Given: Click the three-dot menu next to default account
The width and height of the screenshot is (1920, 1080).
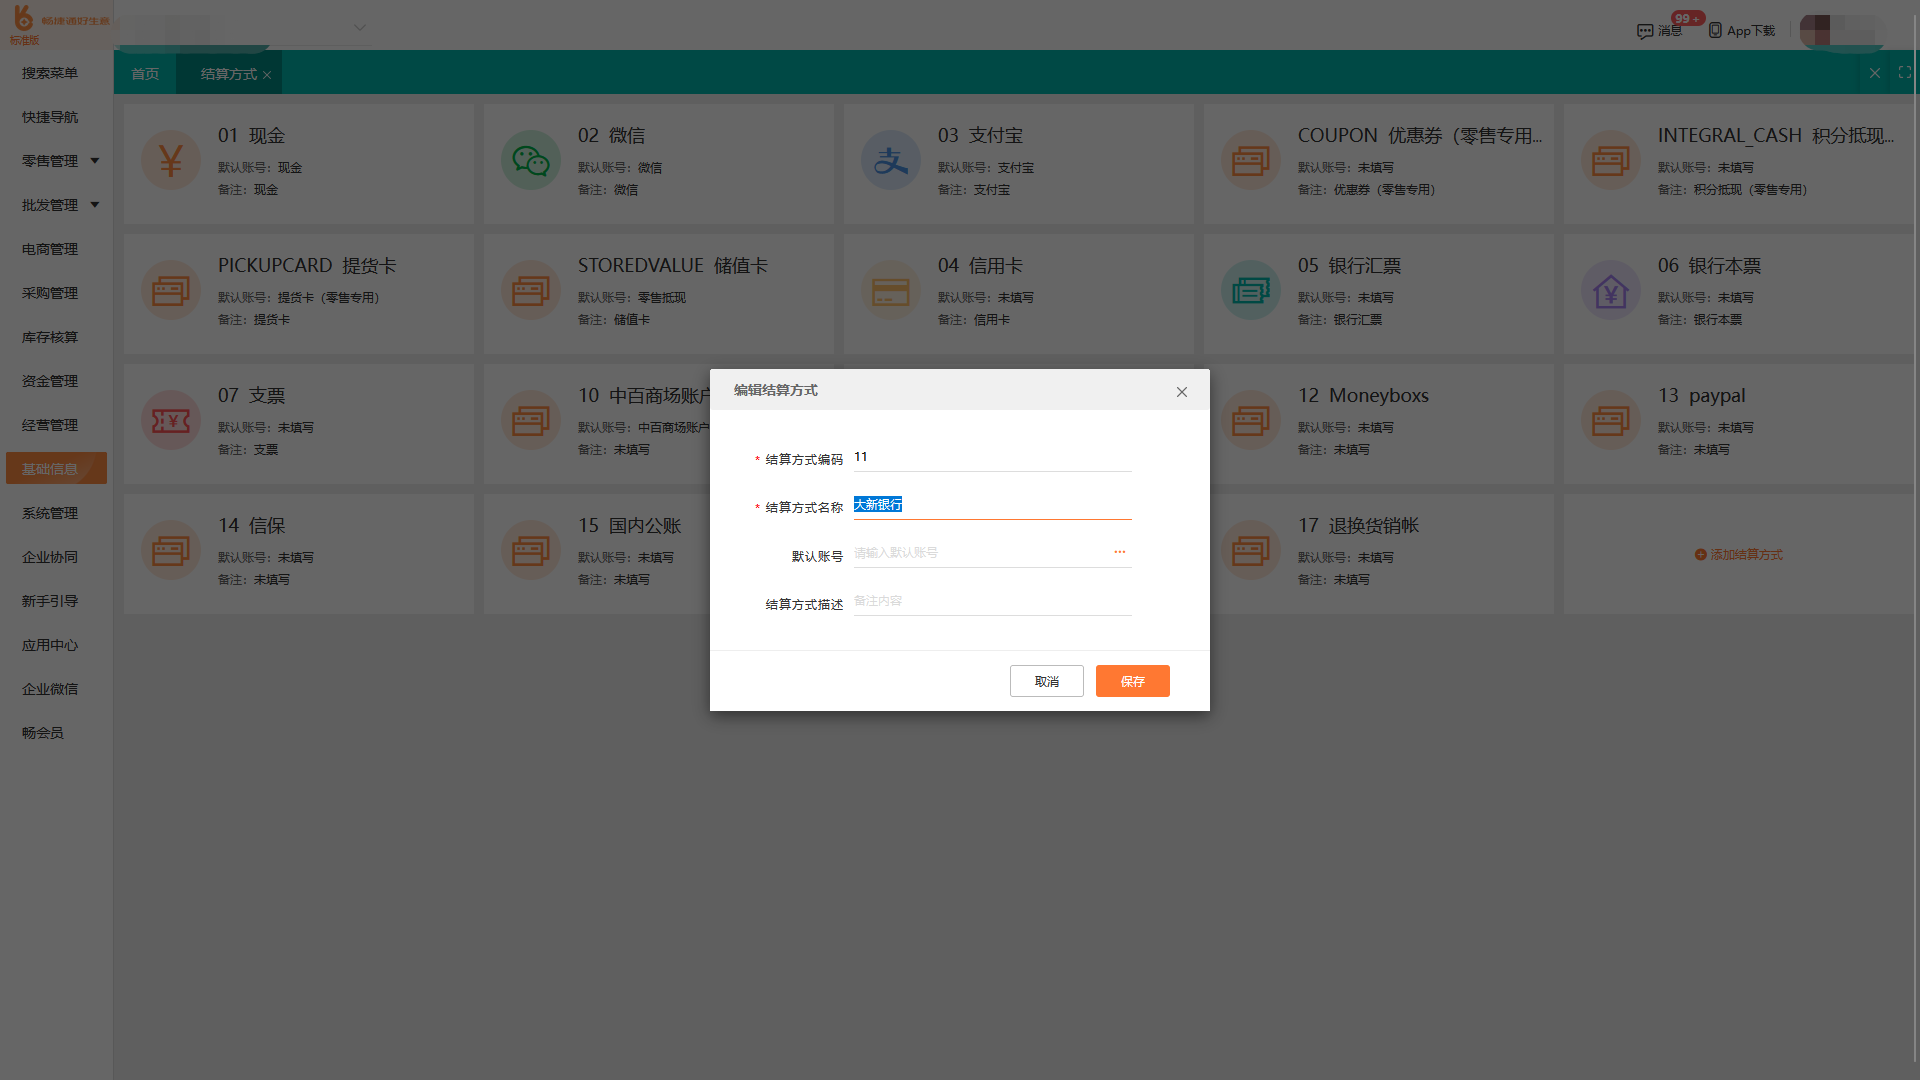Looking at the screenshot, I should [x=1120, y=551].
